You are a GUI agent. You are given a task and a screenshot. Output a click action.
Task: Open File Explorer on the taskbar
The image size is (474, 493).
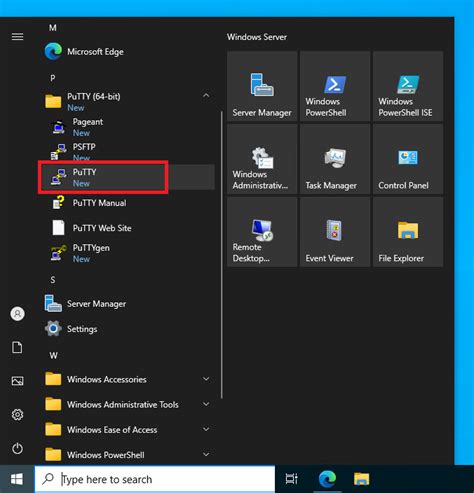point(362,479)
